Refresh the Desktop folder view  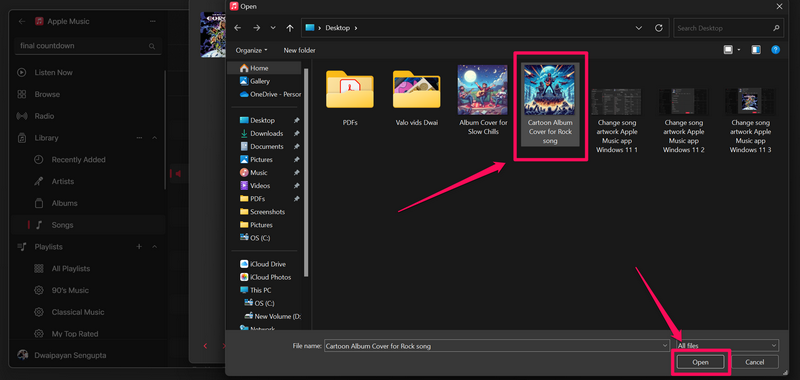coord(659,28)
